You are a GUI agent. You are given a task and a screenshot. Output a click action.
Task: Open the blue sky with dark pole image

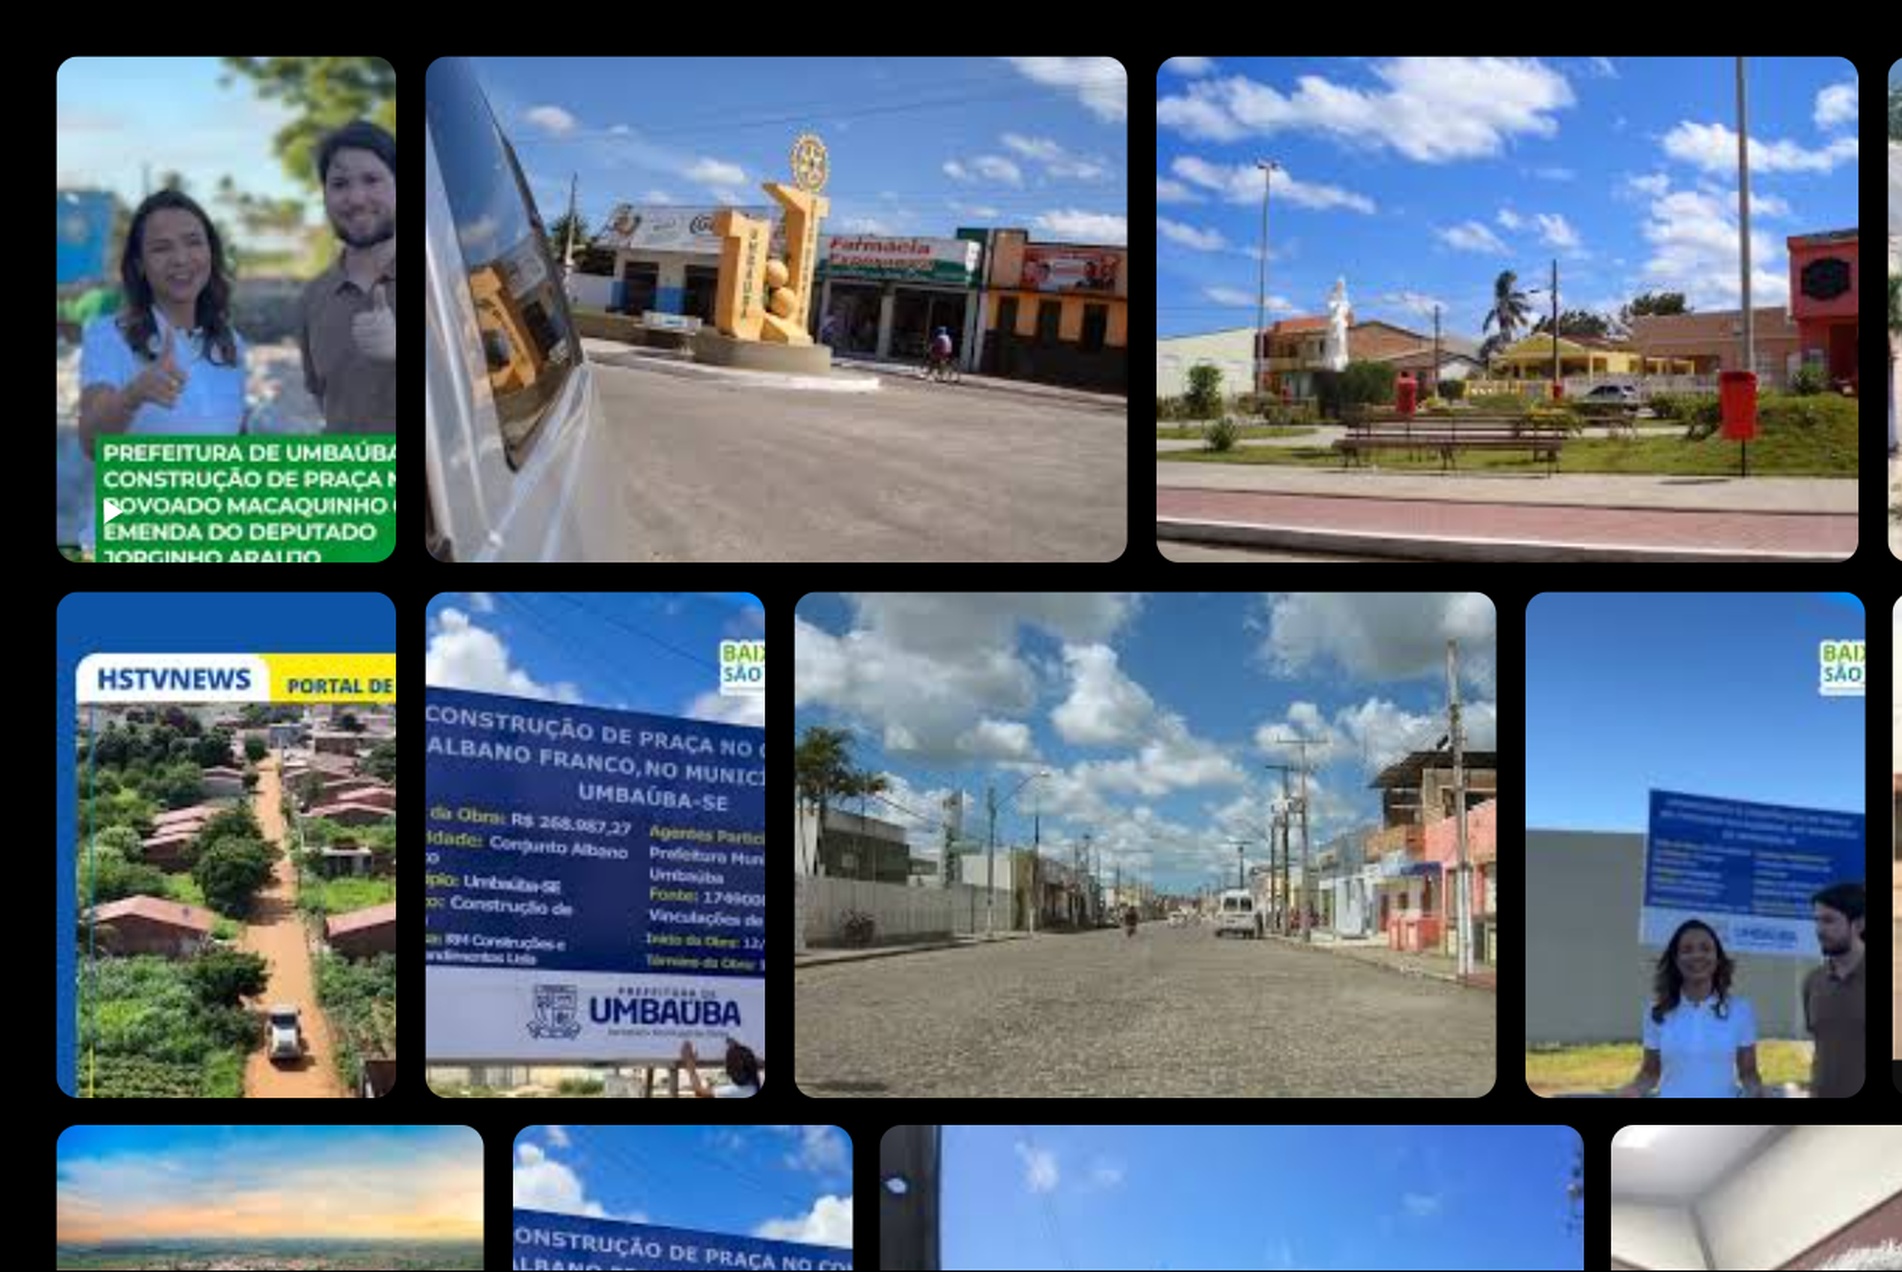[1231, 1198]
